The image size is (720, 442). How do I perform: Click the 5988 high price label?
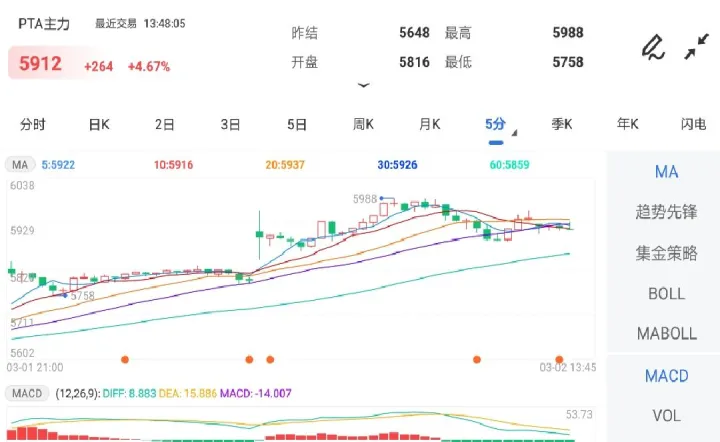[x=364, y=200]
